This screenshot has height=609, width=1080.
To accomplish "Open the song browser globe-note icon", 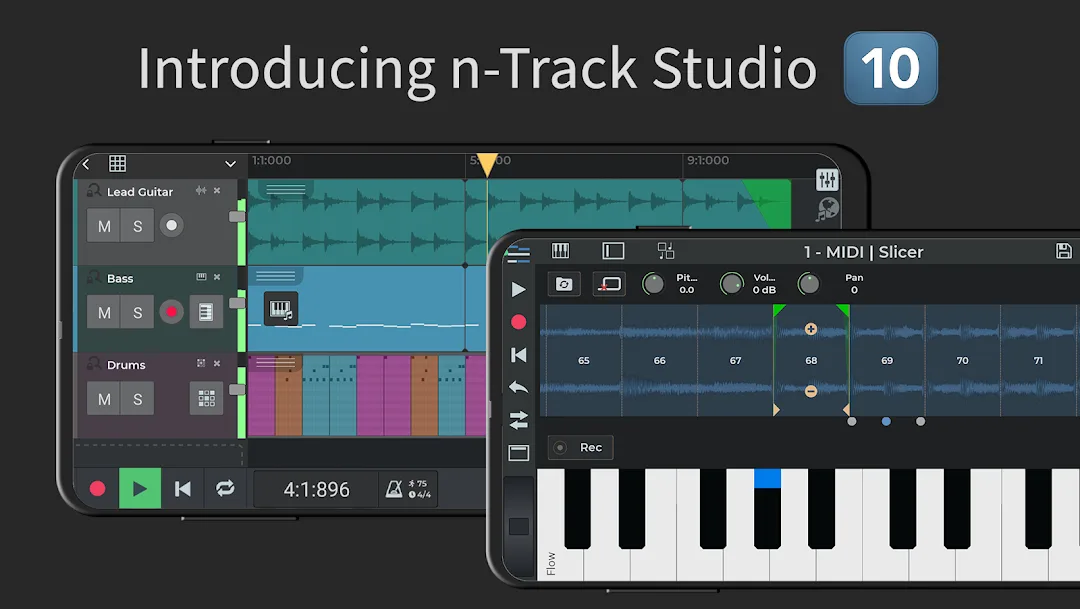I will [827, 209].
